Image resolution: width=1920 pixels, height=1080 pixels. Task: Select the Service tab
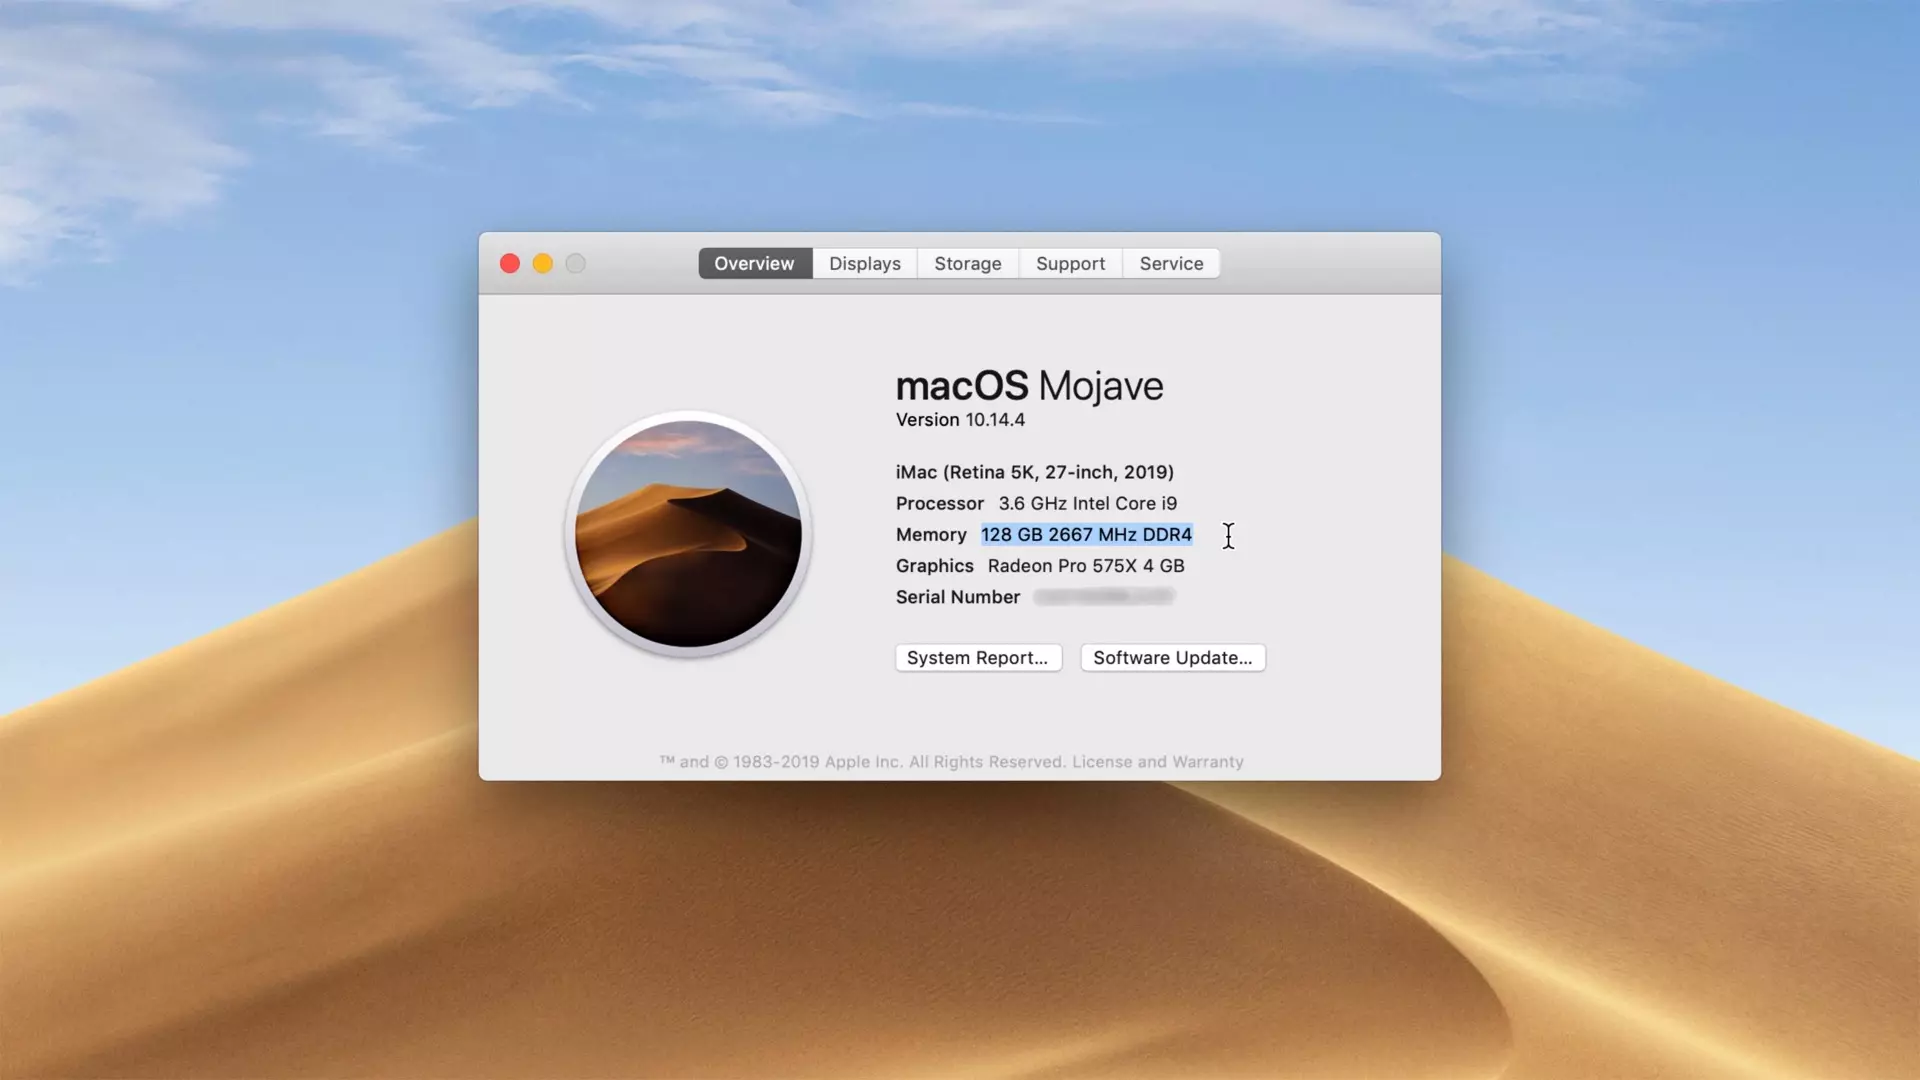[1170, 262]
